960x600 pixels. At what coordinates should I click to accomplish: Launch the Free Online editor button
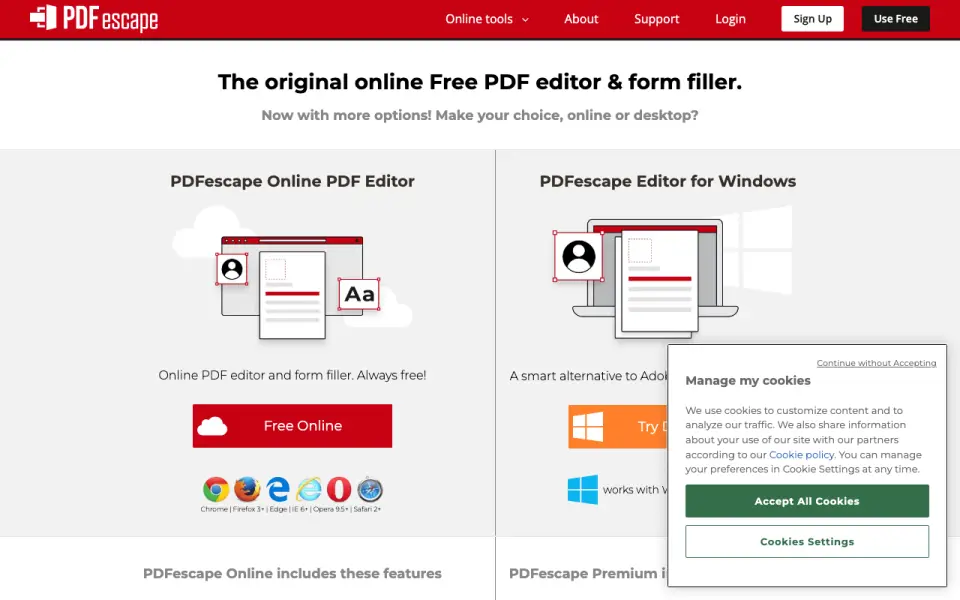[x=292, y=426]
